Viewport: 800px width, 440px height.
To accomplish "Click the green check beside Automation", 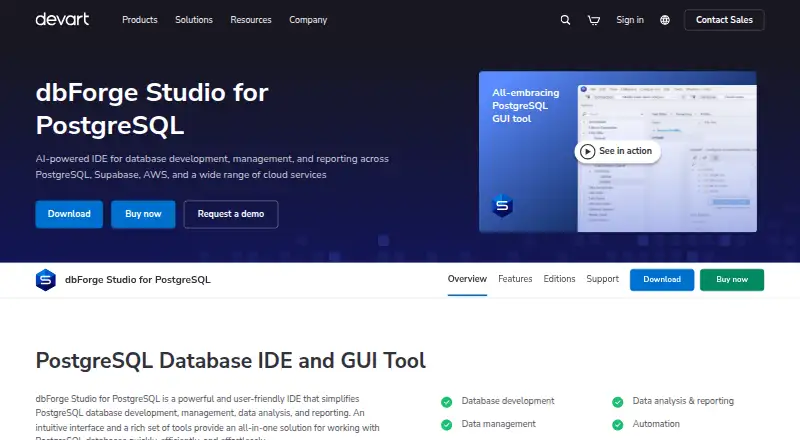I will (617, 425).
